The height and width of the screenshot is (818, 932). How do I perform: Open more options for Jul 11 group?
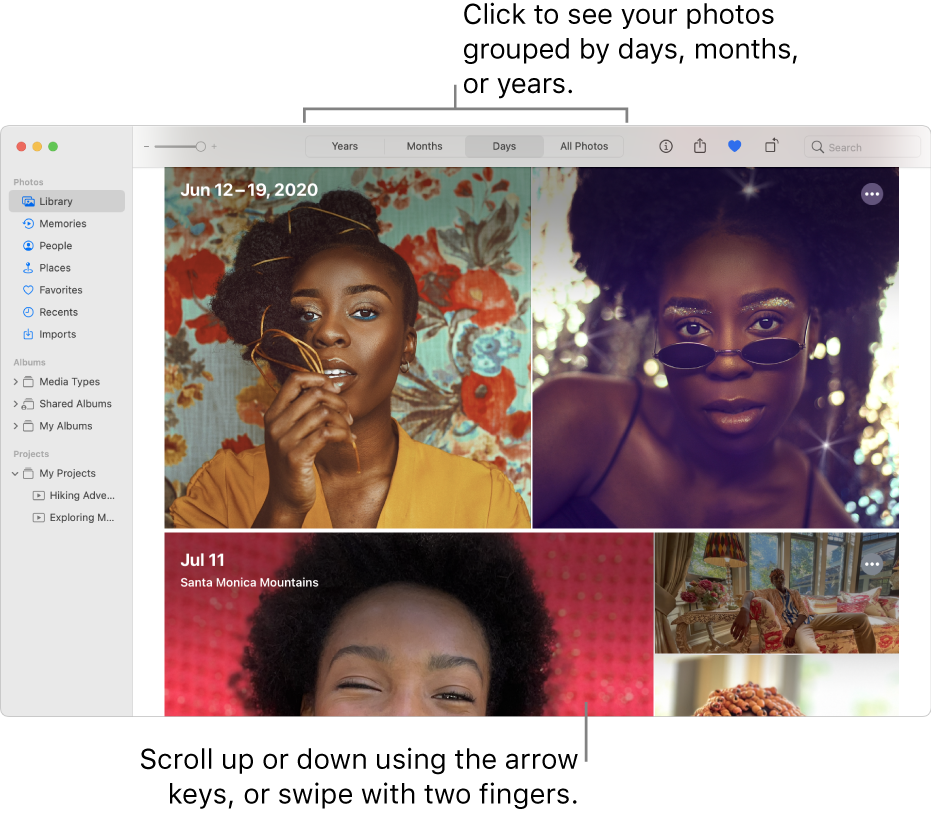point(872,564)
